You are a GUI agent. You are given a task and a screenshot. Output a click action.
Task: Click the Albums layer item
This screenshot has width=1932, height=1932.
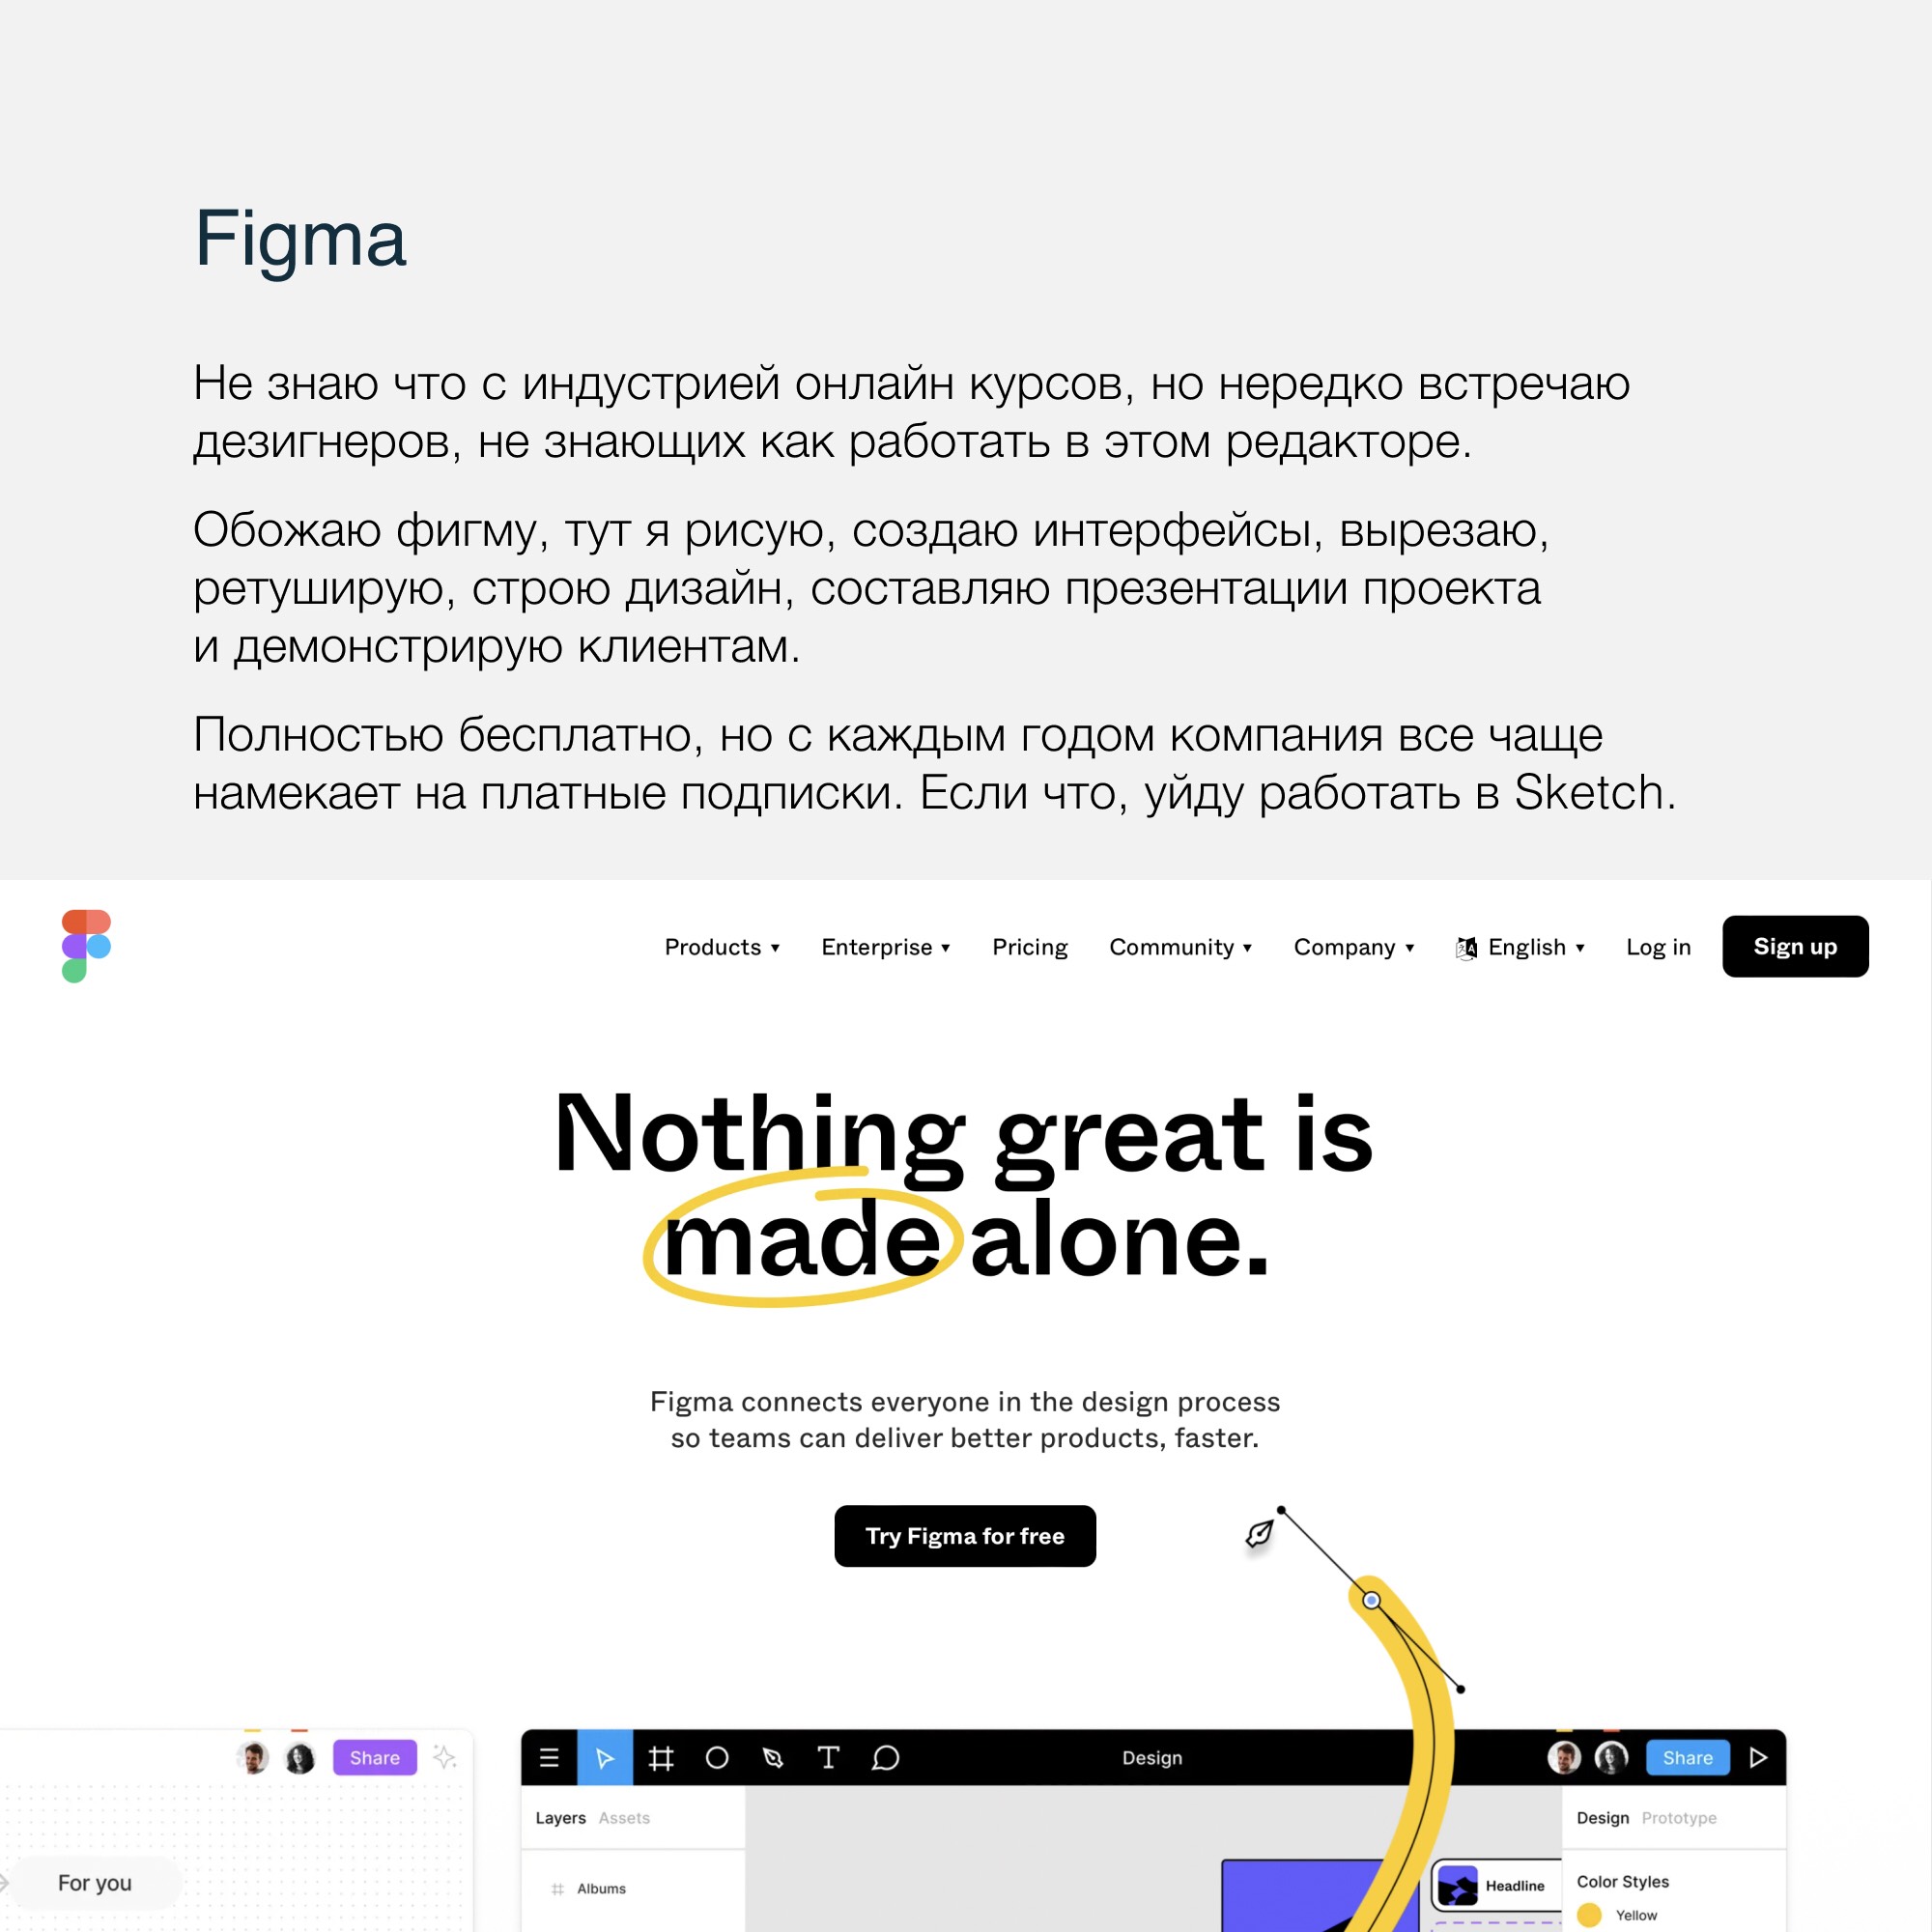click(602, 1886)
